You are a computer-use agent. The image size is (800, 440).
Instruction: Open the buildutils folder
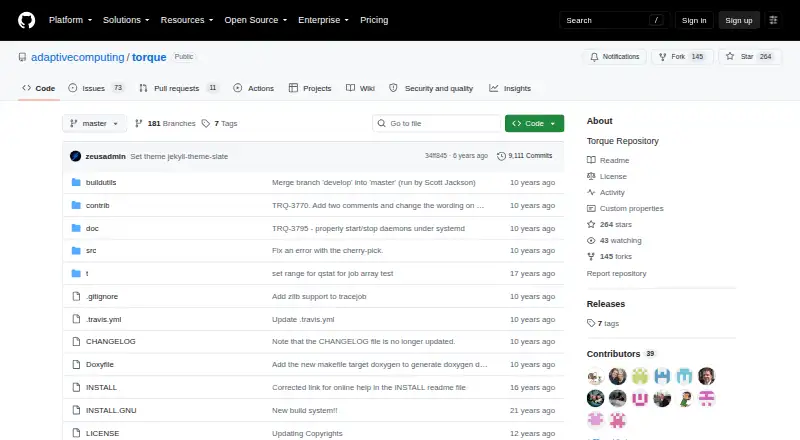coord(101,182)
